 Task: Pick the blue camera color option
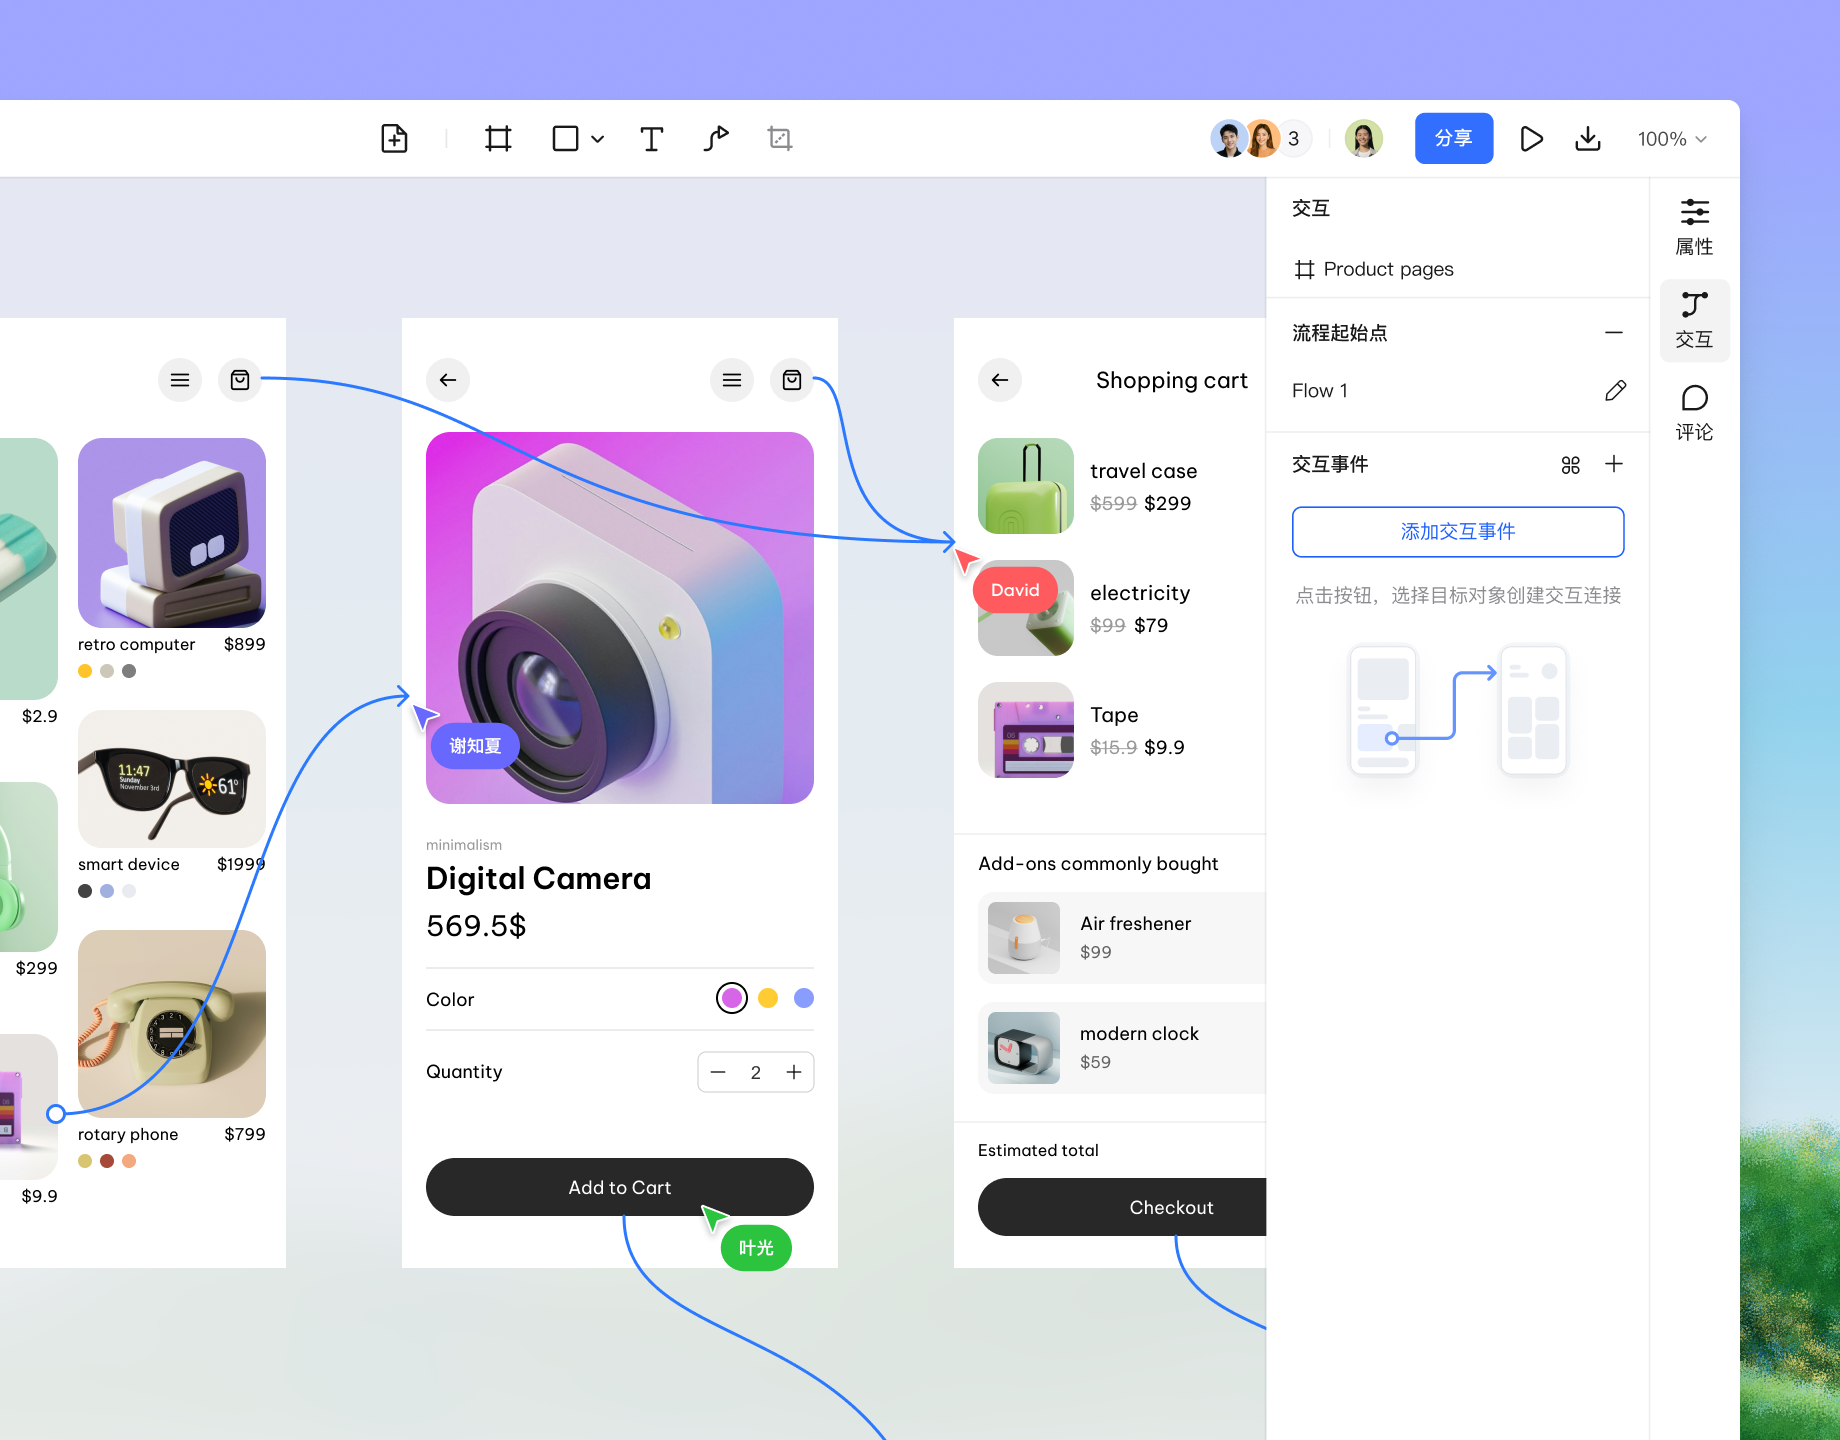coord(804,998)
